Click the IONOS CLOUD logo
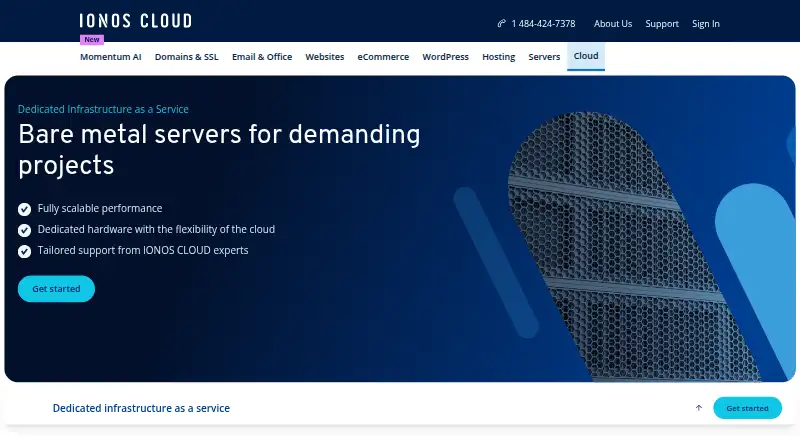 (136, 21)
